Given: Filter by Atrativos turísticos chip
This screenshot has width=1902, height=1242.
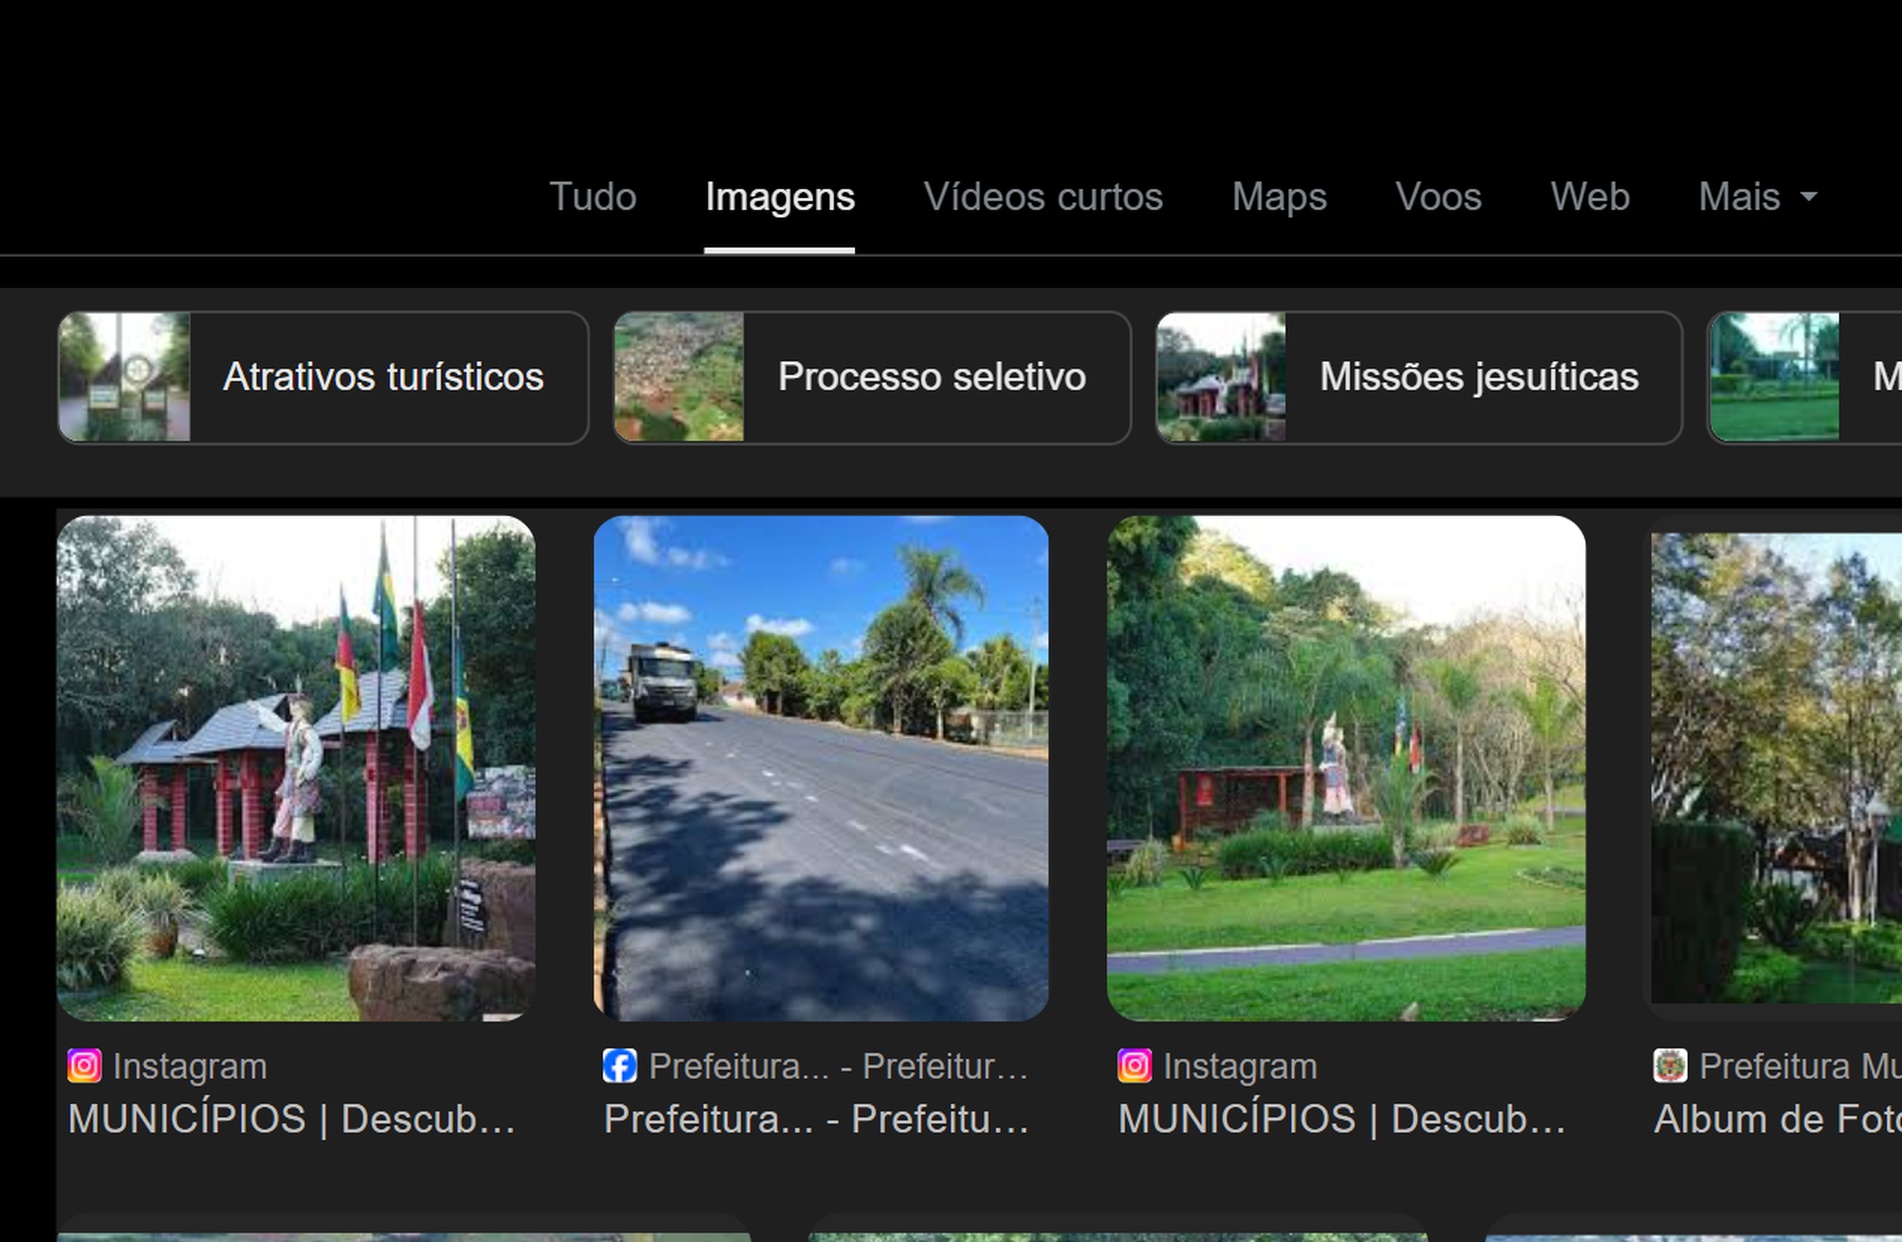Looking at the screenshot, I should [323, 377].
